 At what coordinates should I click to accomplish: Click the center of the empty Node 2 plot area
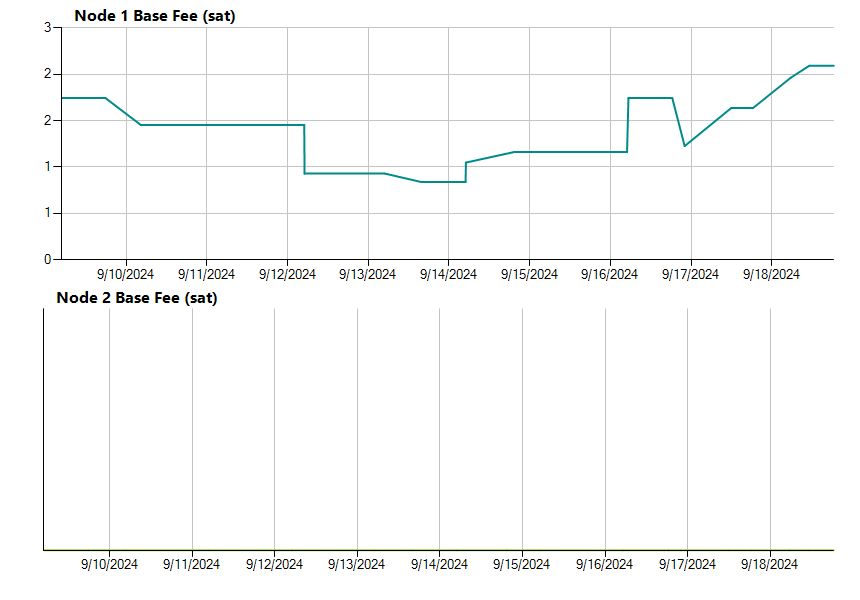click(x=438, y=429)
